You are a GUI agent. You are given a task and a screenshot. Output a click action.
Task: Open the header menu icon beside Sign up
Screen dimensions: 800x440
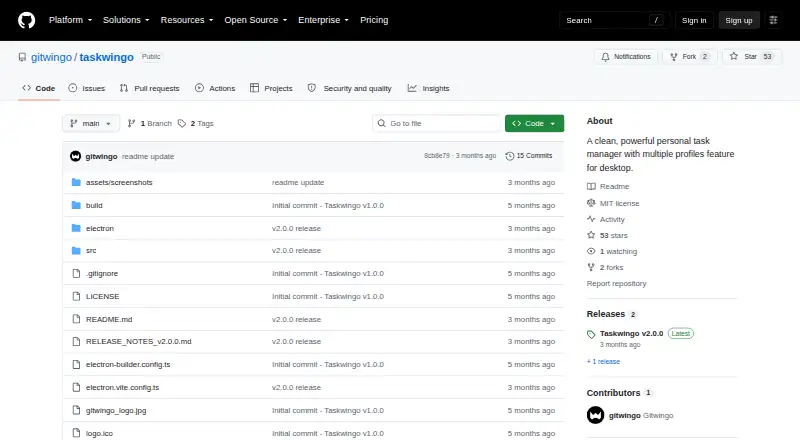coord(773,20)
